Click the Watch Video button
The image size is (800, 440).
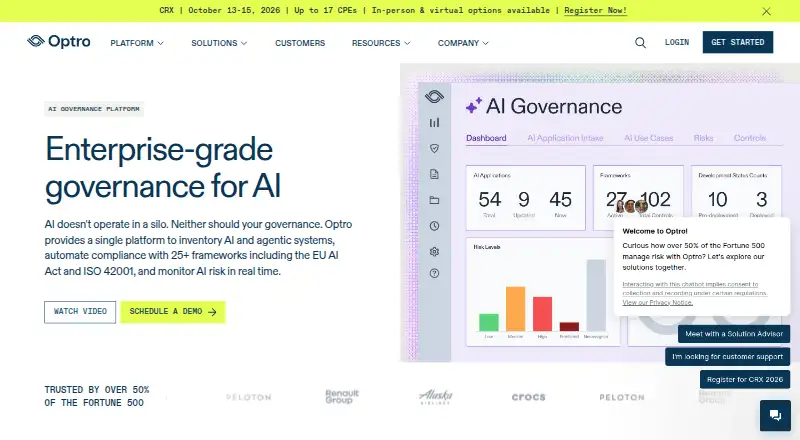click(80, 312)
